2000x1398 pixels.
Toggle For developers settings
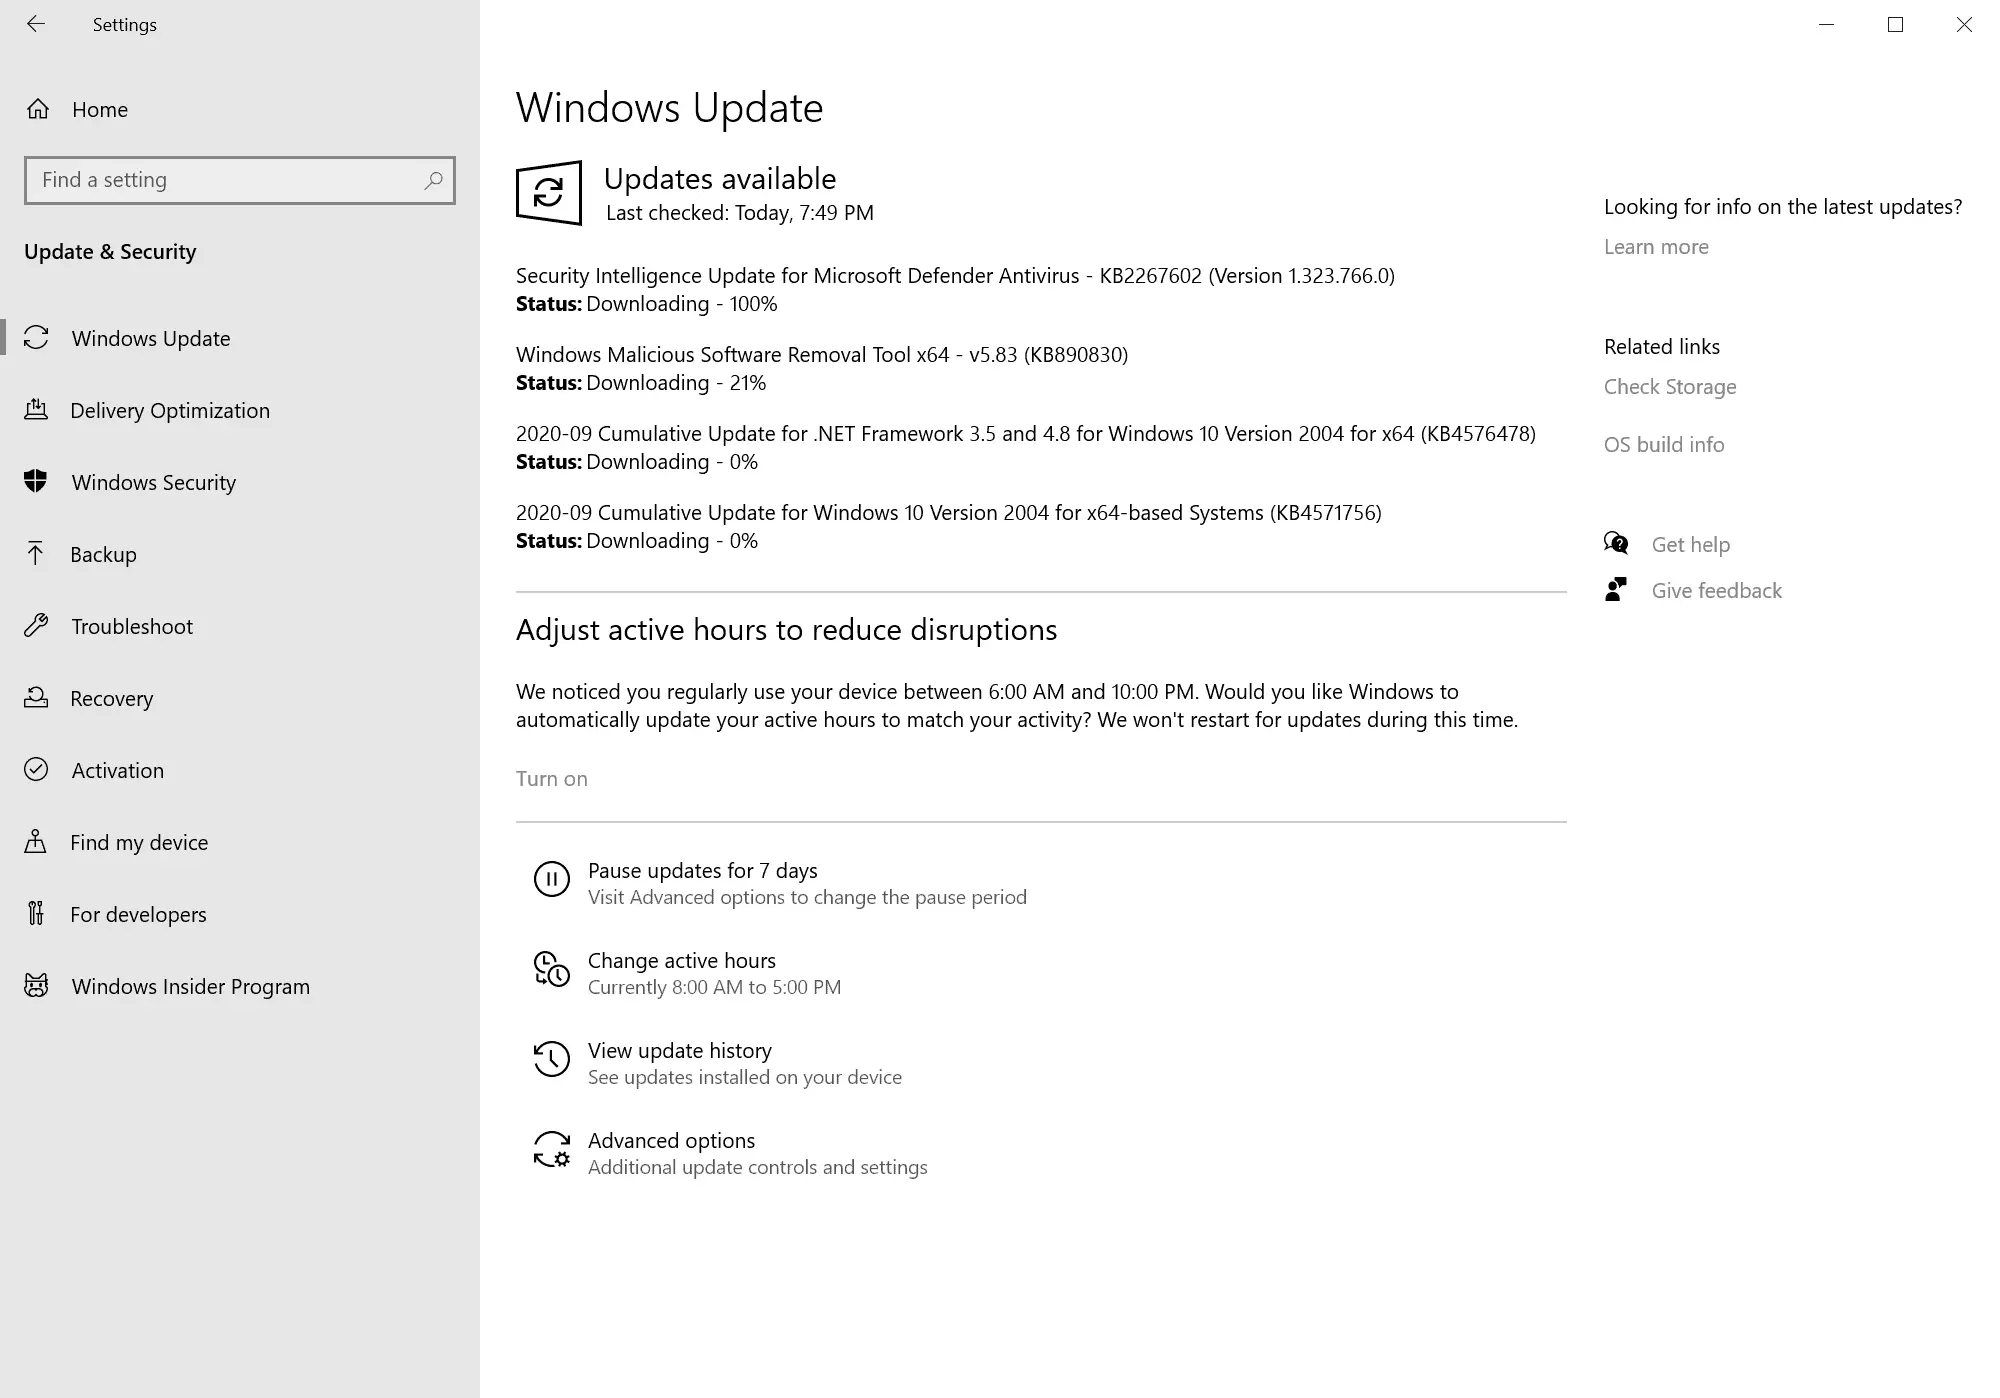140,913
